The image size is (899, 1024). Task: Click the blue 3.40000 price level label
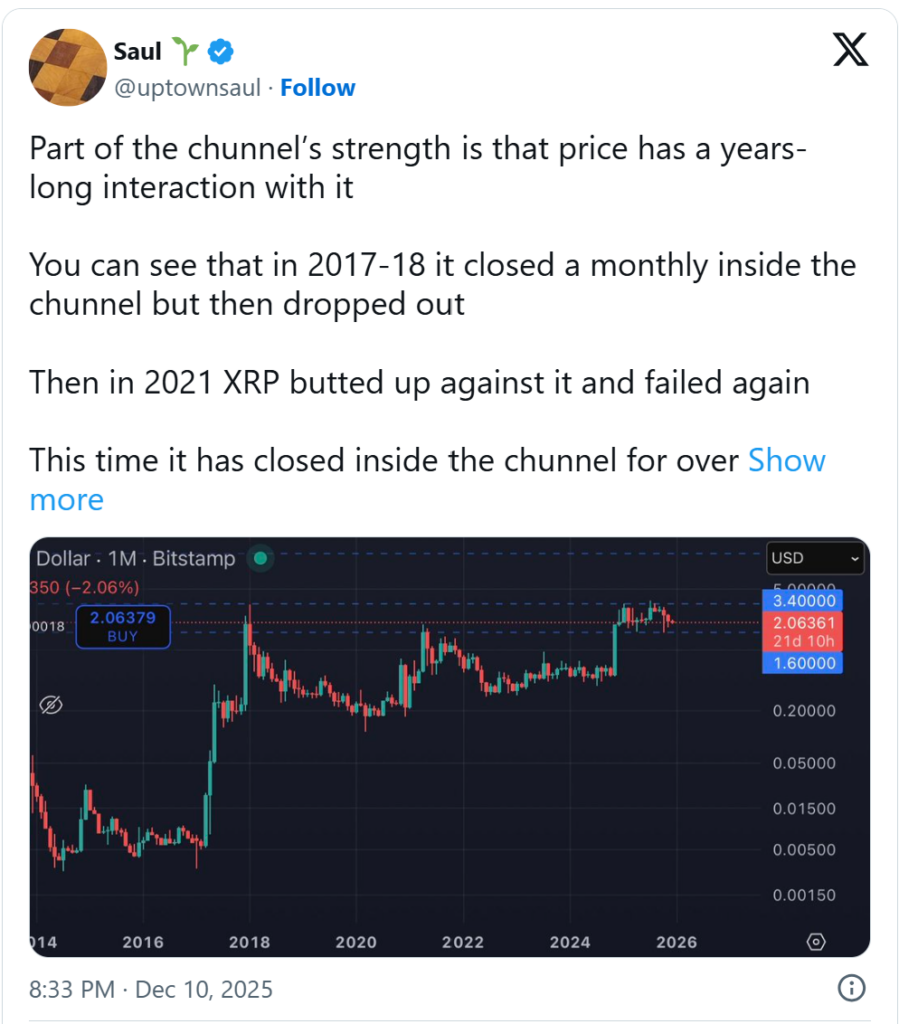(x=802, y=601)
